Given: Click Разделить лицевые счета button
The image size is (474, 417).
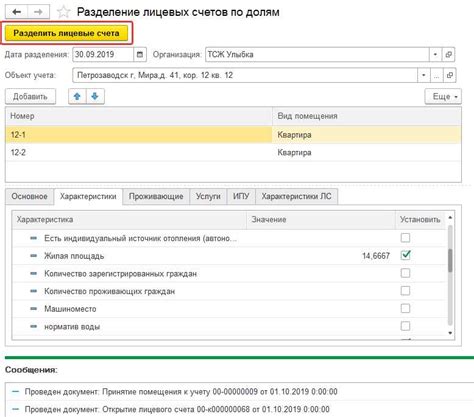Looking at the screenshot, I should coord(66,33).
